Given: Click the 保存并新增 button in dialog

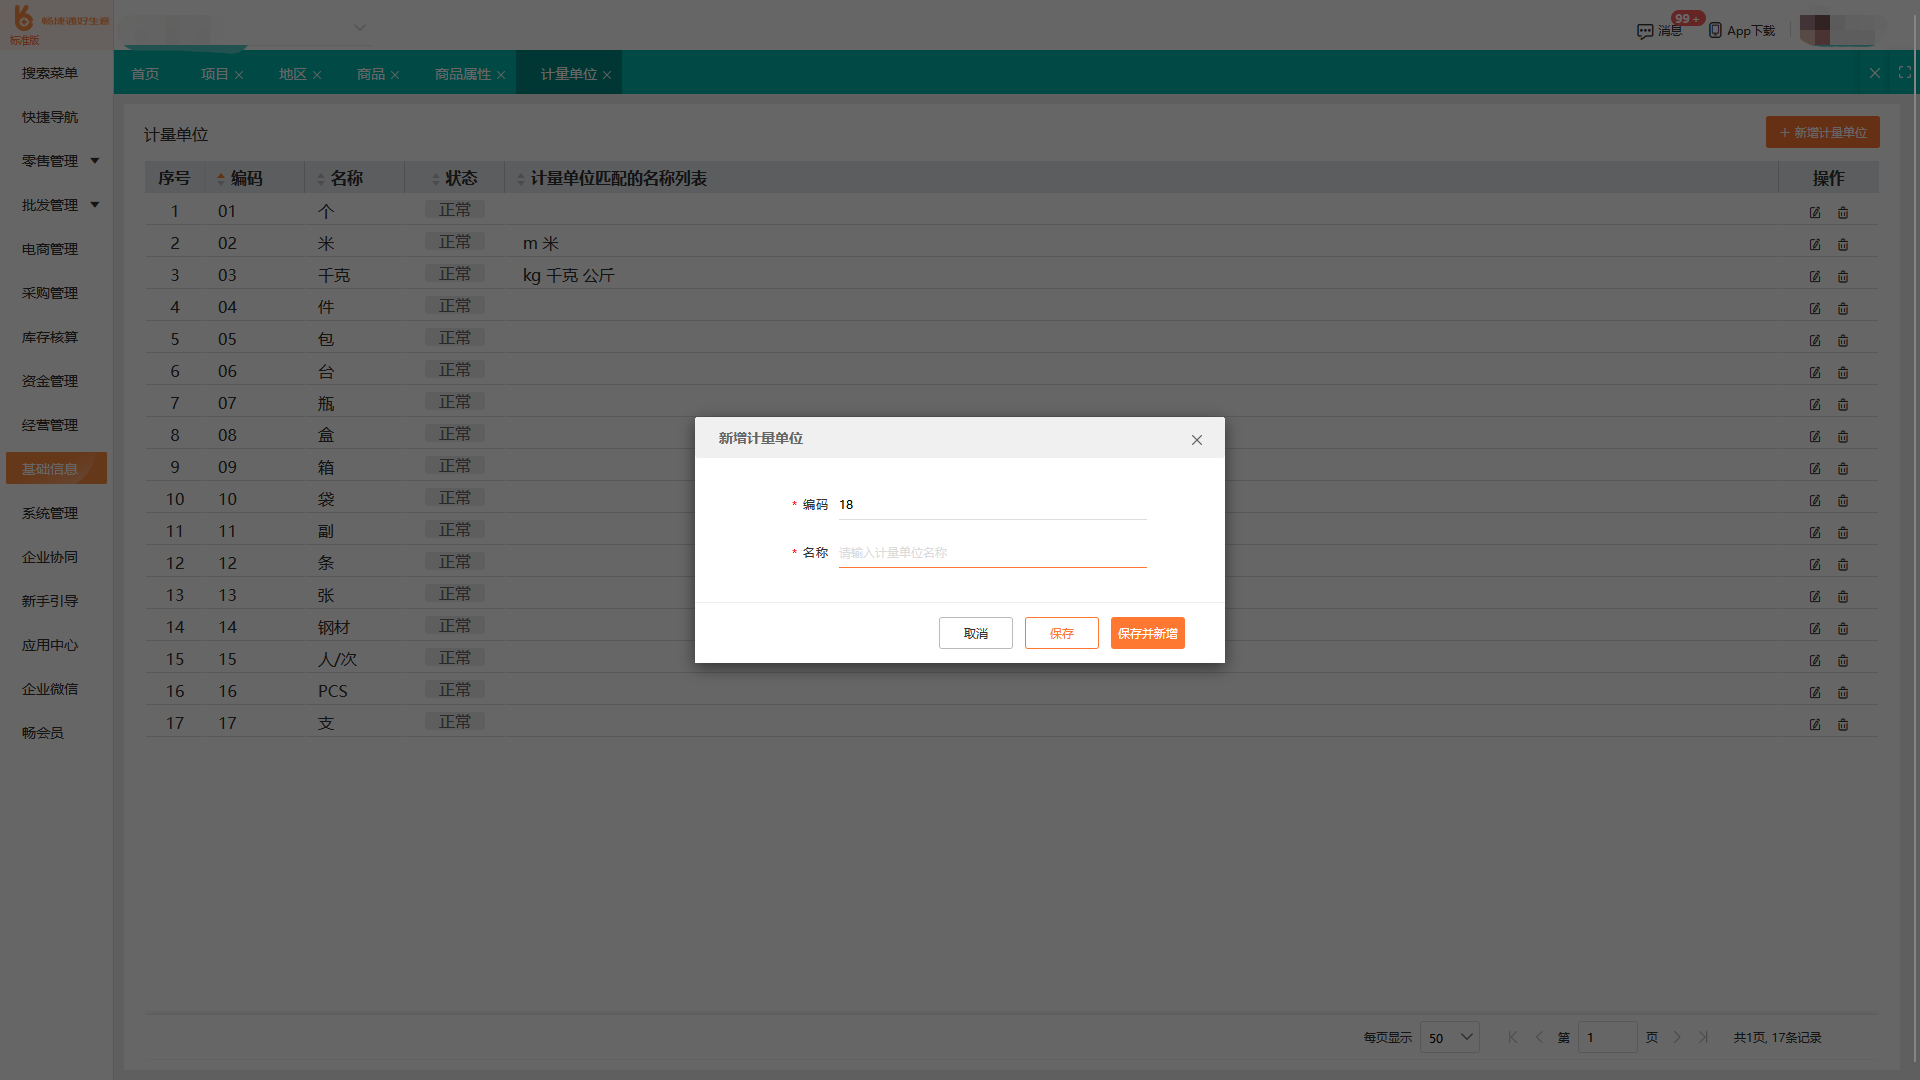Looking at the screenshot, I should (1147, 633).
